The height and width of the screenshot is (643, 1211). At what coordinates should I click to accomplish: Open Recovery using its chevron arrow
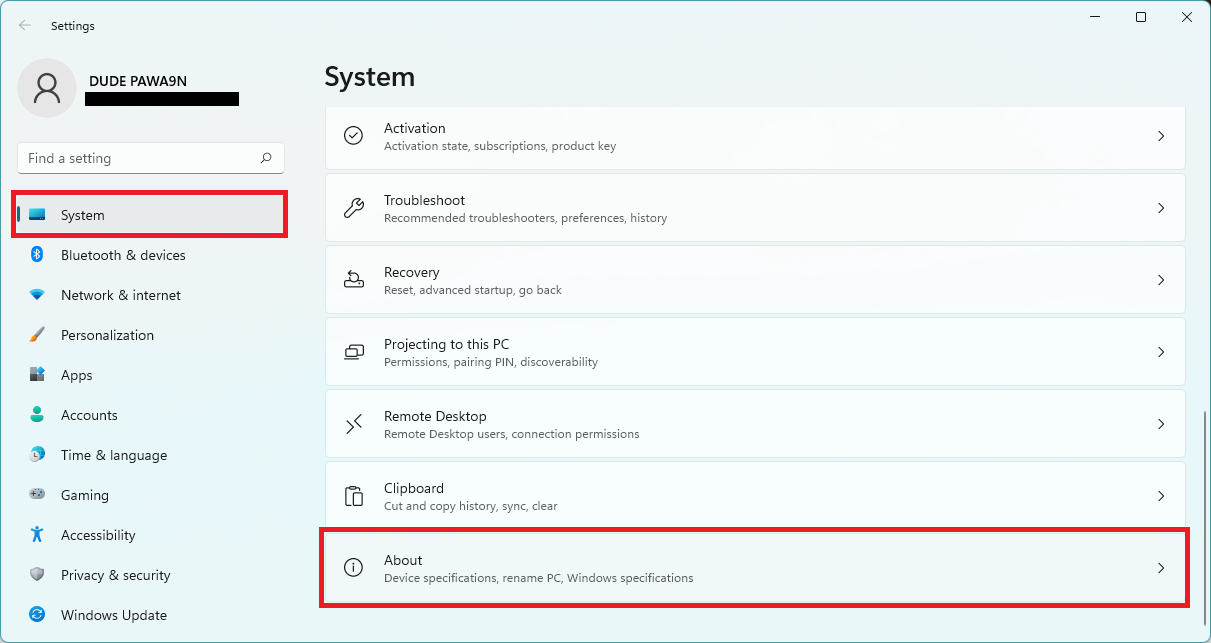coord(1161,279)
